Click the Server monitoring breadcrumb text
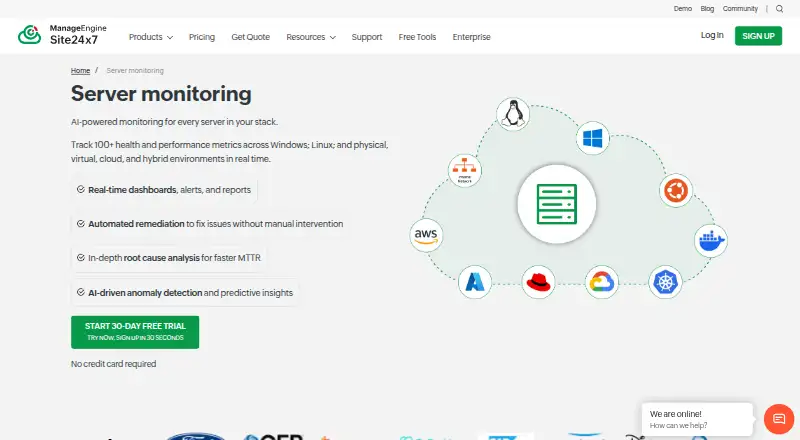 tap(135, 70)
